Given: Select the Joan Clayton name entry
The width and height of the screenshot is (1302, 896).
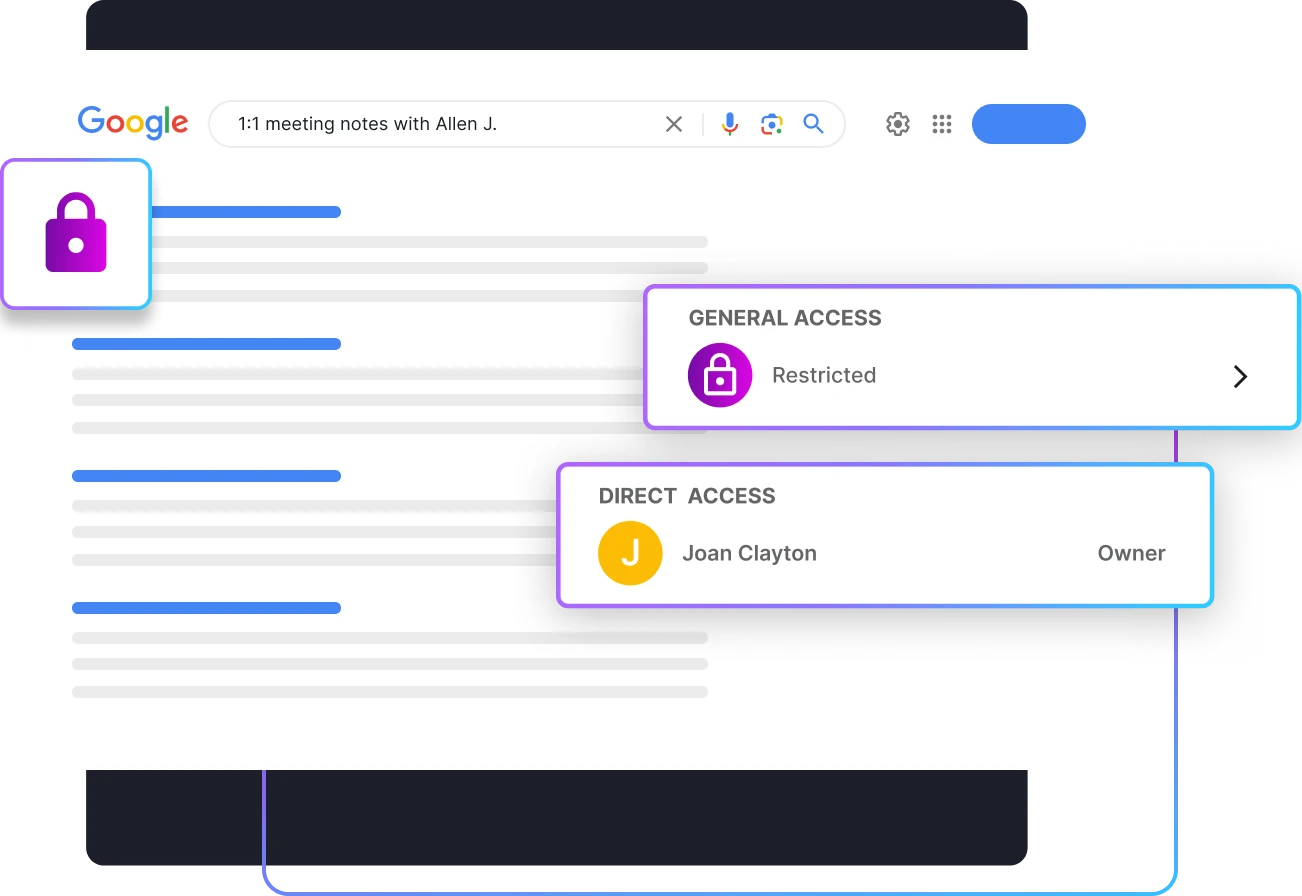Looking at the screenshot, I should 749,553.
